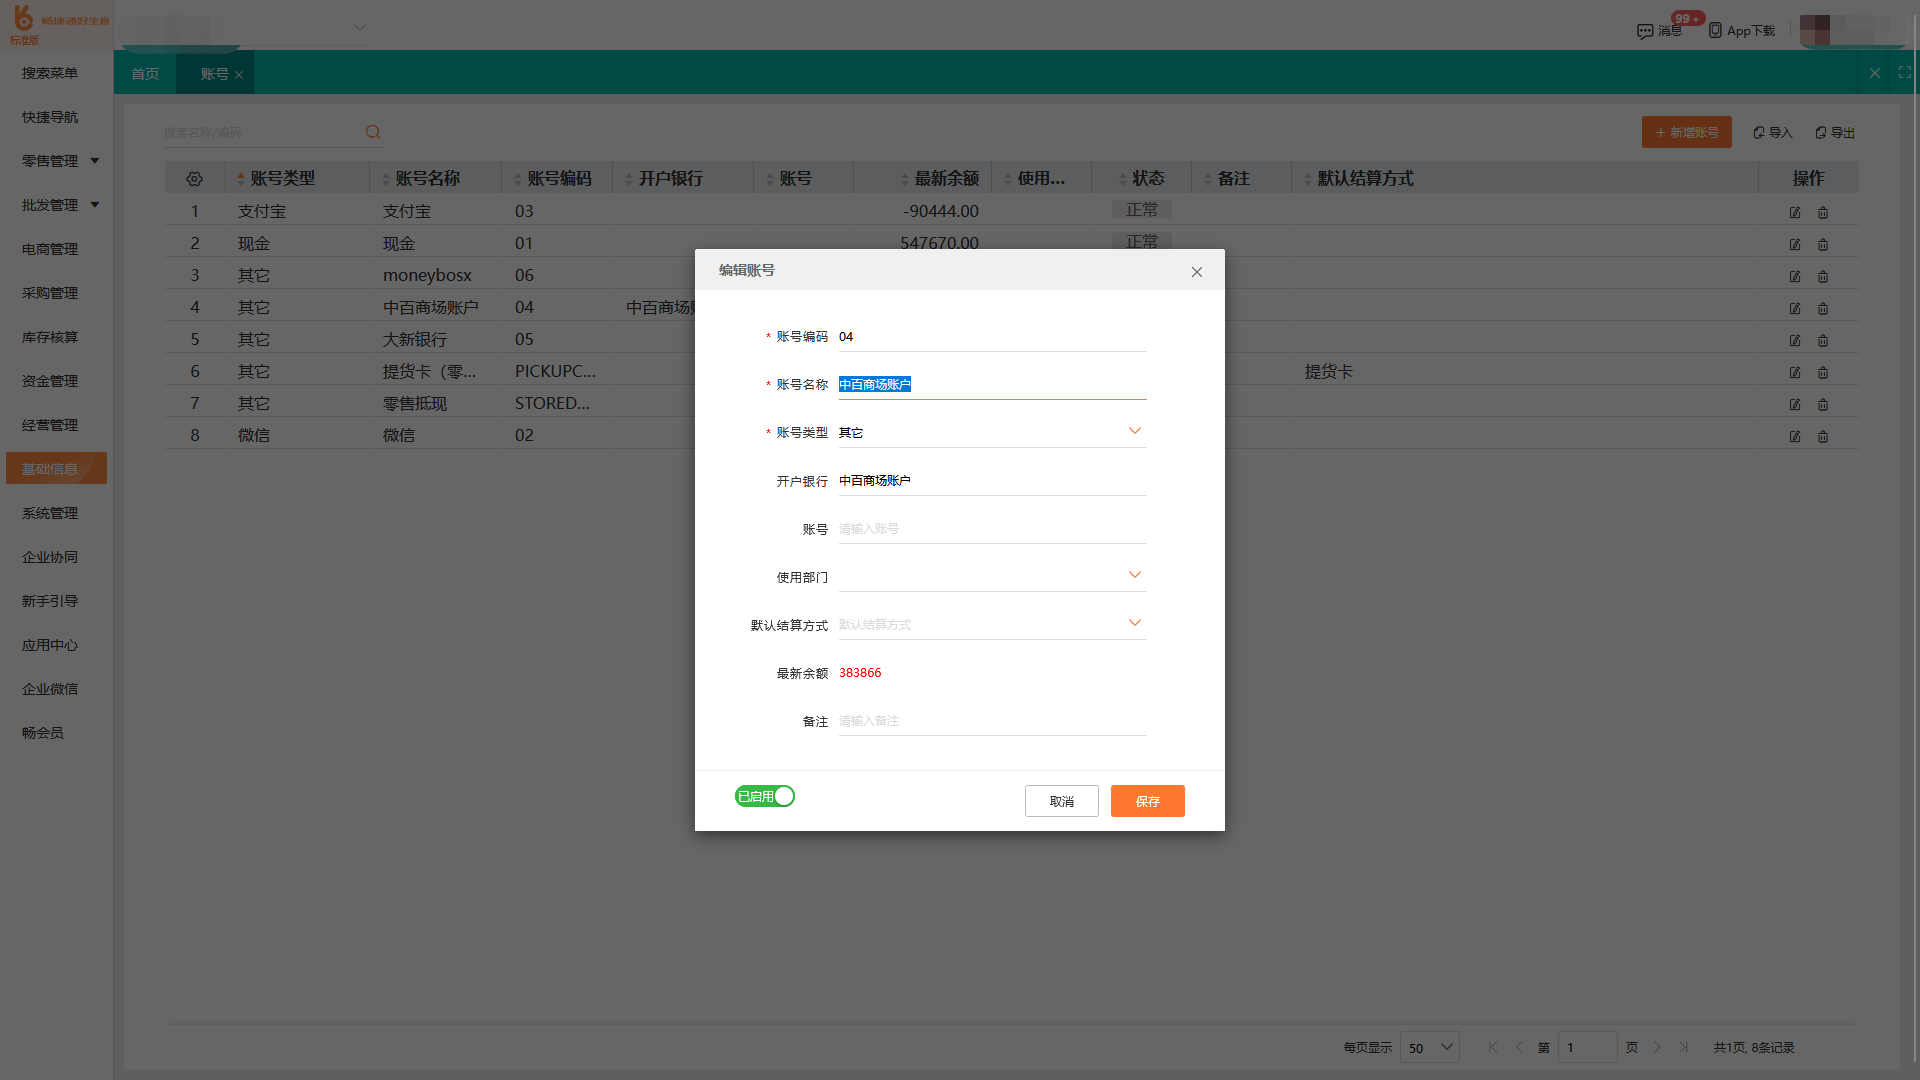Click the 首页 tab
The image size is (1920, 1080).
coord(145,73)
